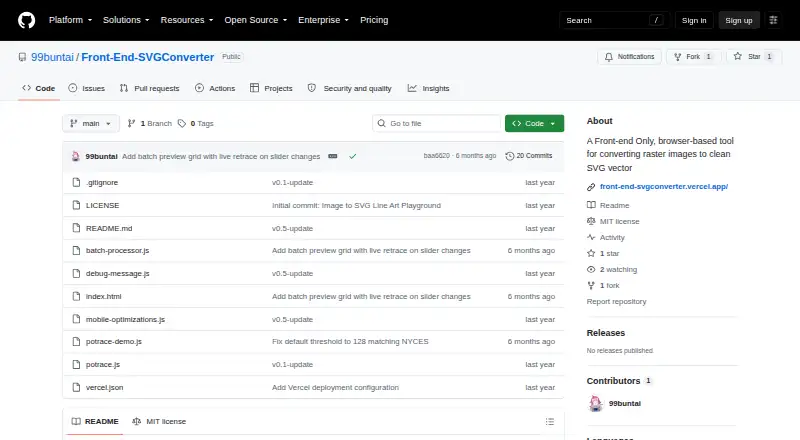Switch to the Insights tab
Viewport: 800px width, 440px height.
pos(429,88)
